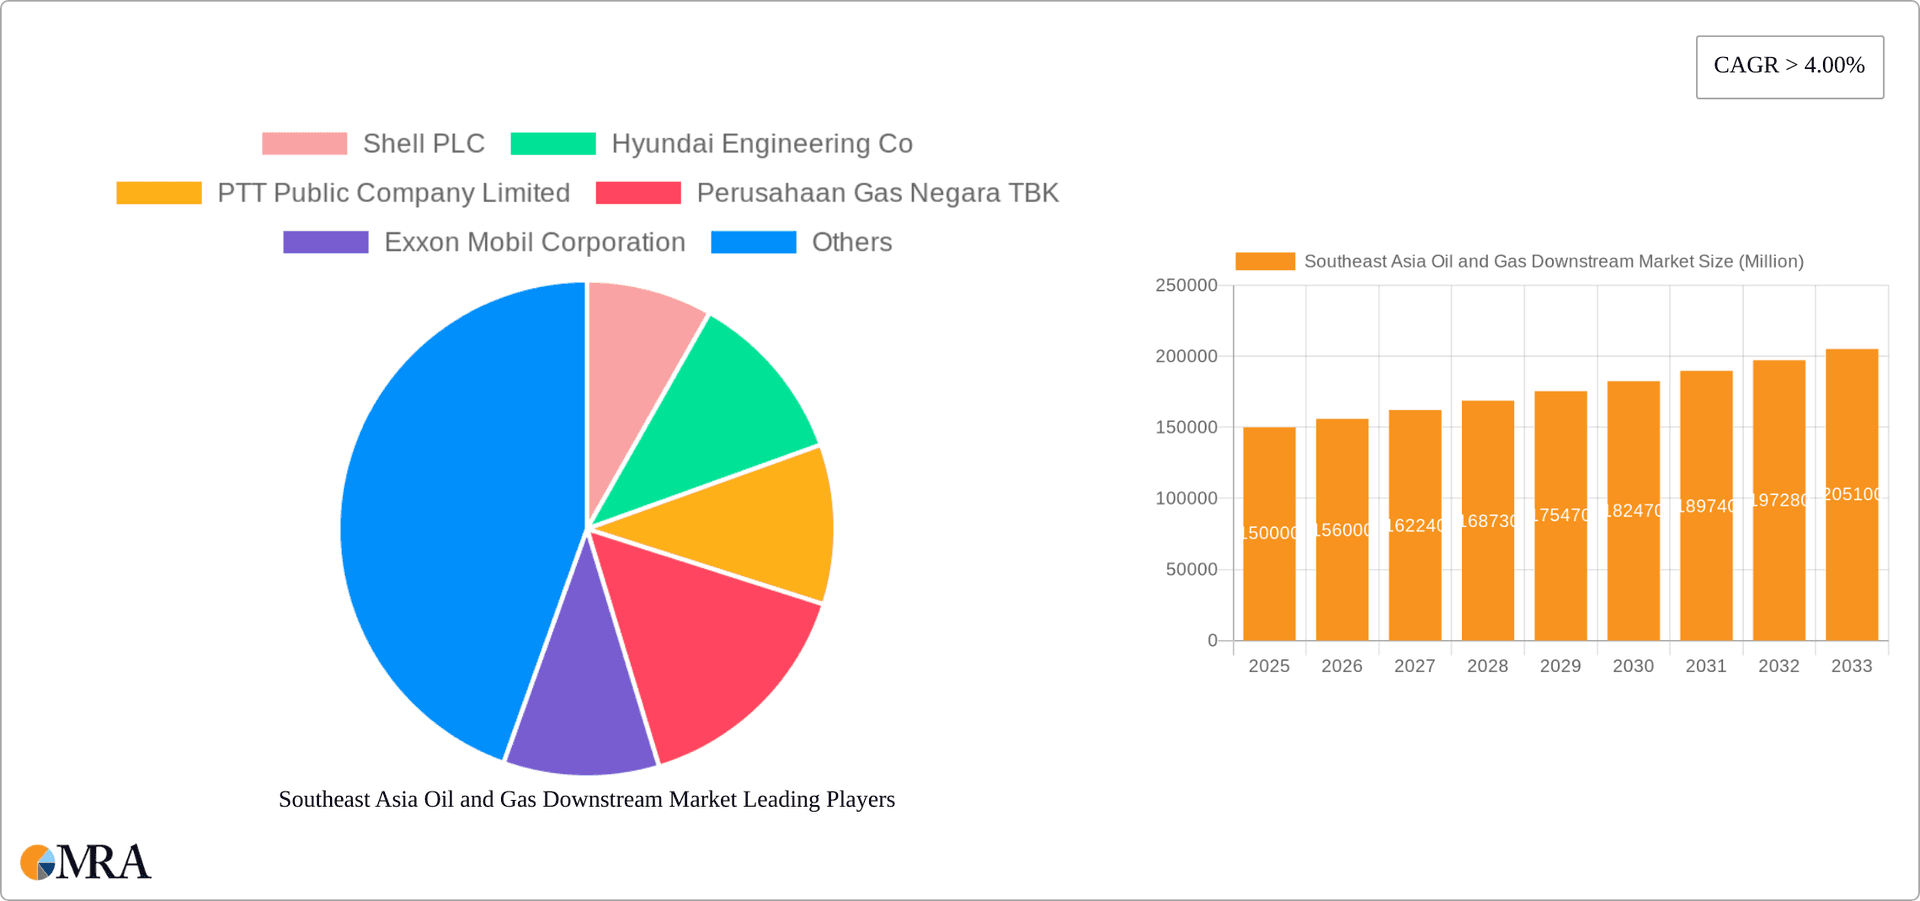Expand the CAGR > 4.00% info box

click(x=1789, y=66)
